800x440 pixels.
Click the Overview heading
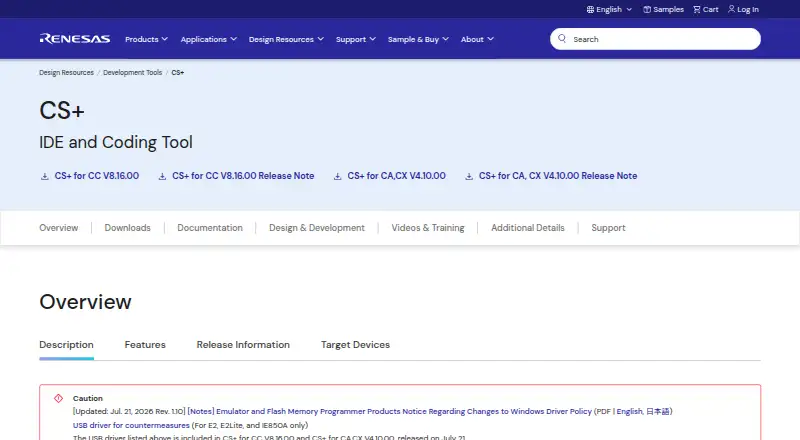(x=85, y=302)
